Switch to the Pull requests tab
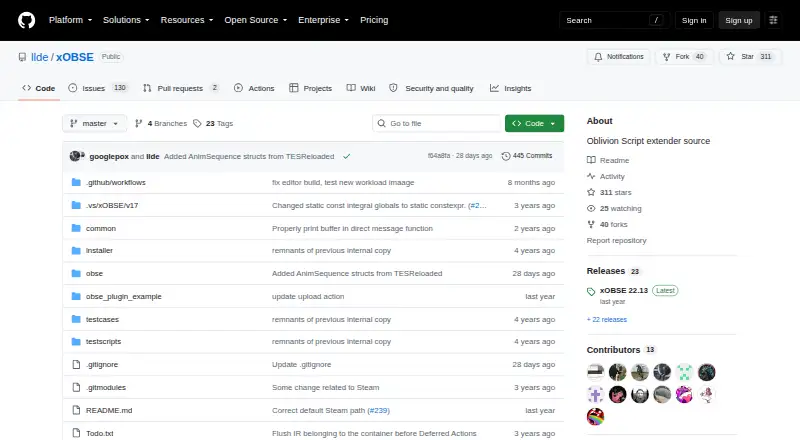The width and height of the screenshot is (800, 440). [181, 88]
